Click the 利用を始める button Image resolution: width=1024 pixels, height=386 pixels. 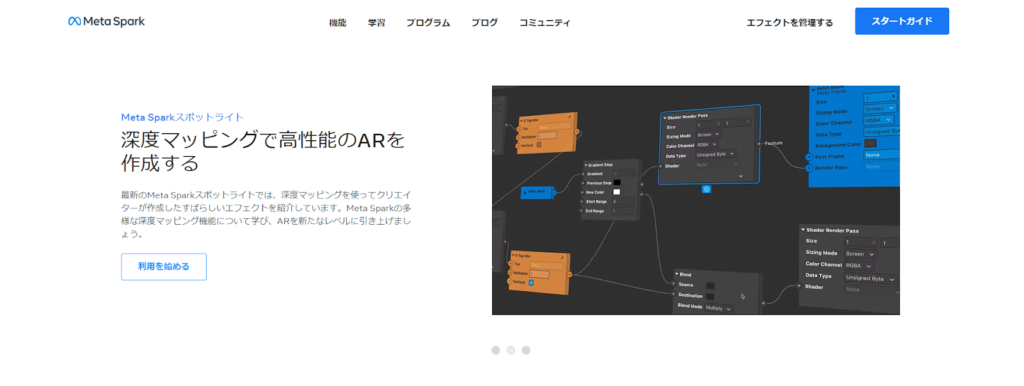pyautogui.click(x=164, y=266)
